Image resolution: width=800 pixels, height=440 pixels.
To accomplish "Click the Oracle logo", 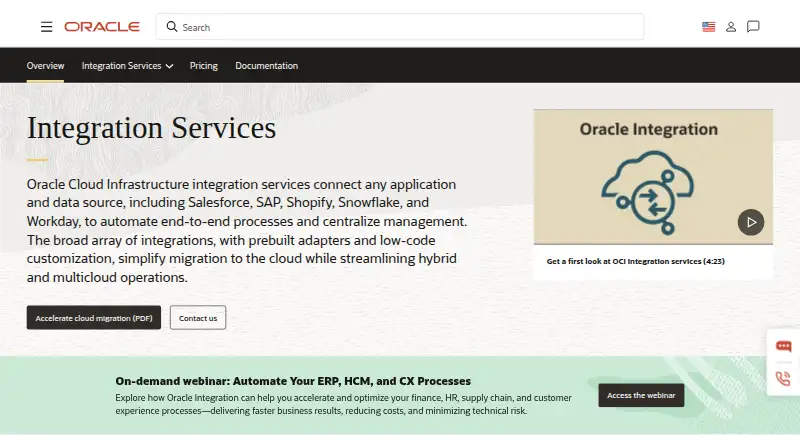I will [102, 27].
